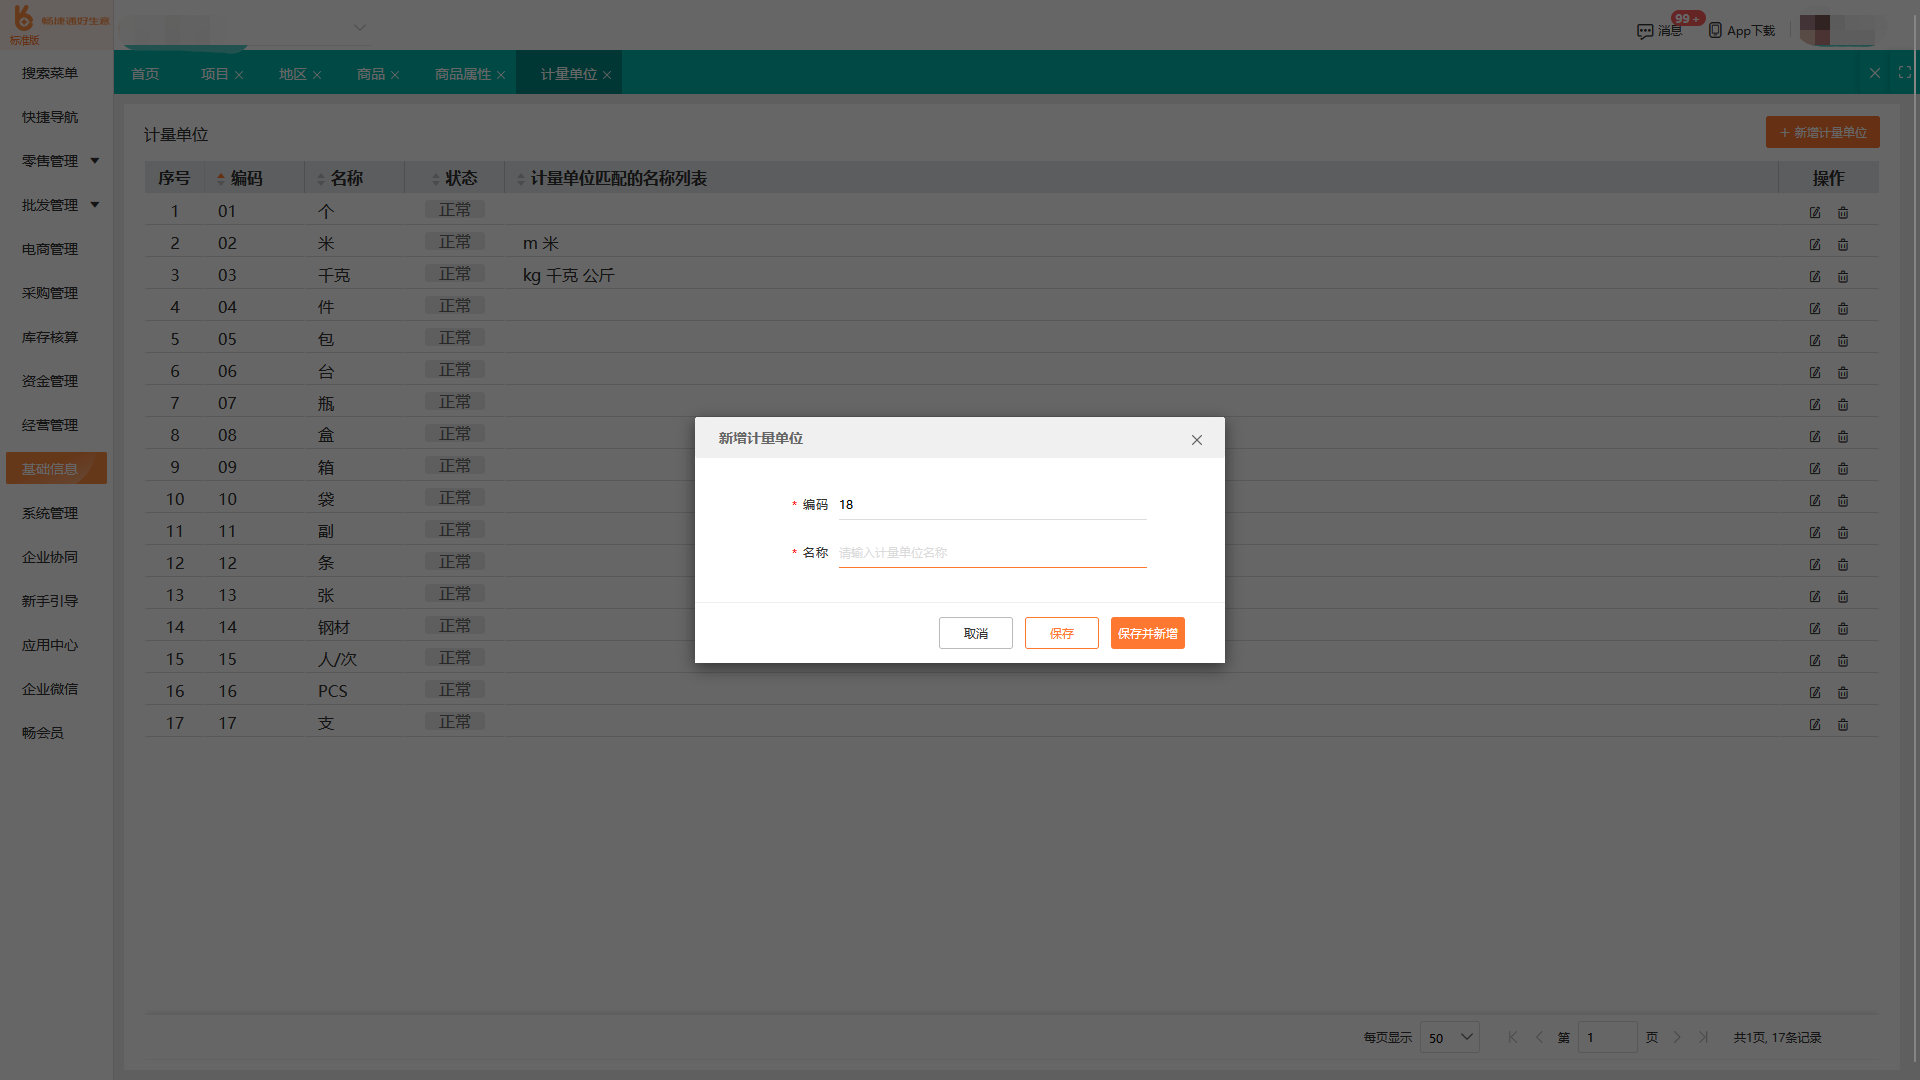Click the delete icon for row 2
This screenshot has height=1080, width=1920.
1844,244
